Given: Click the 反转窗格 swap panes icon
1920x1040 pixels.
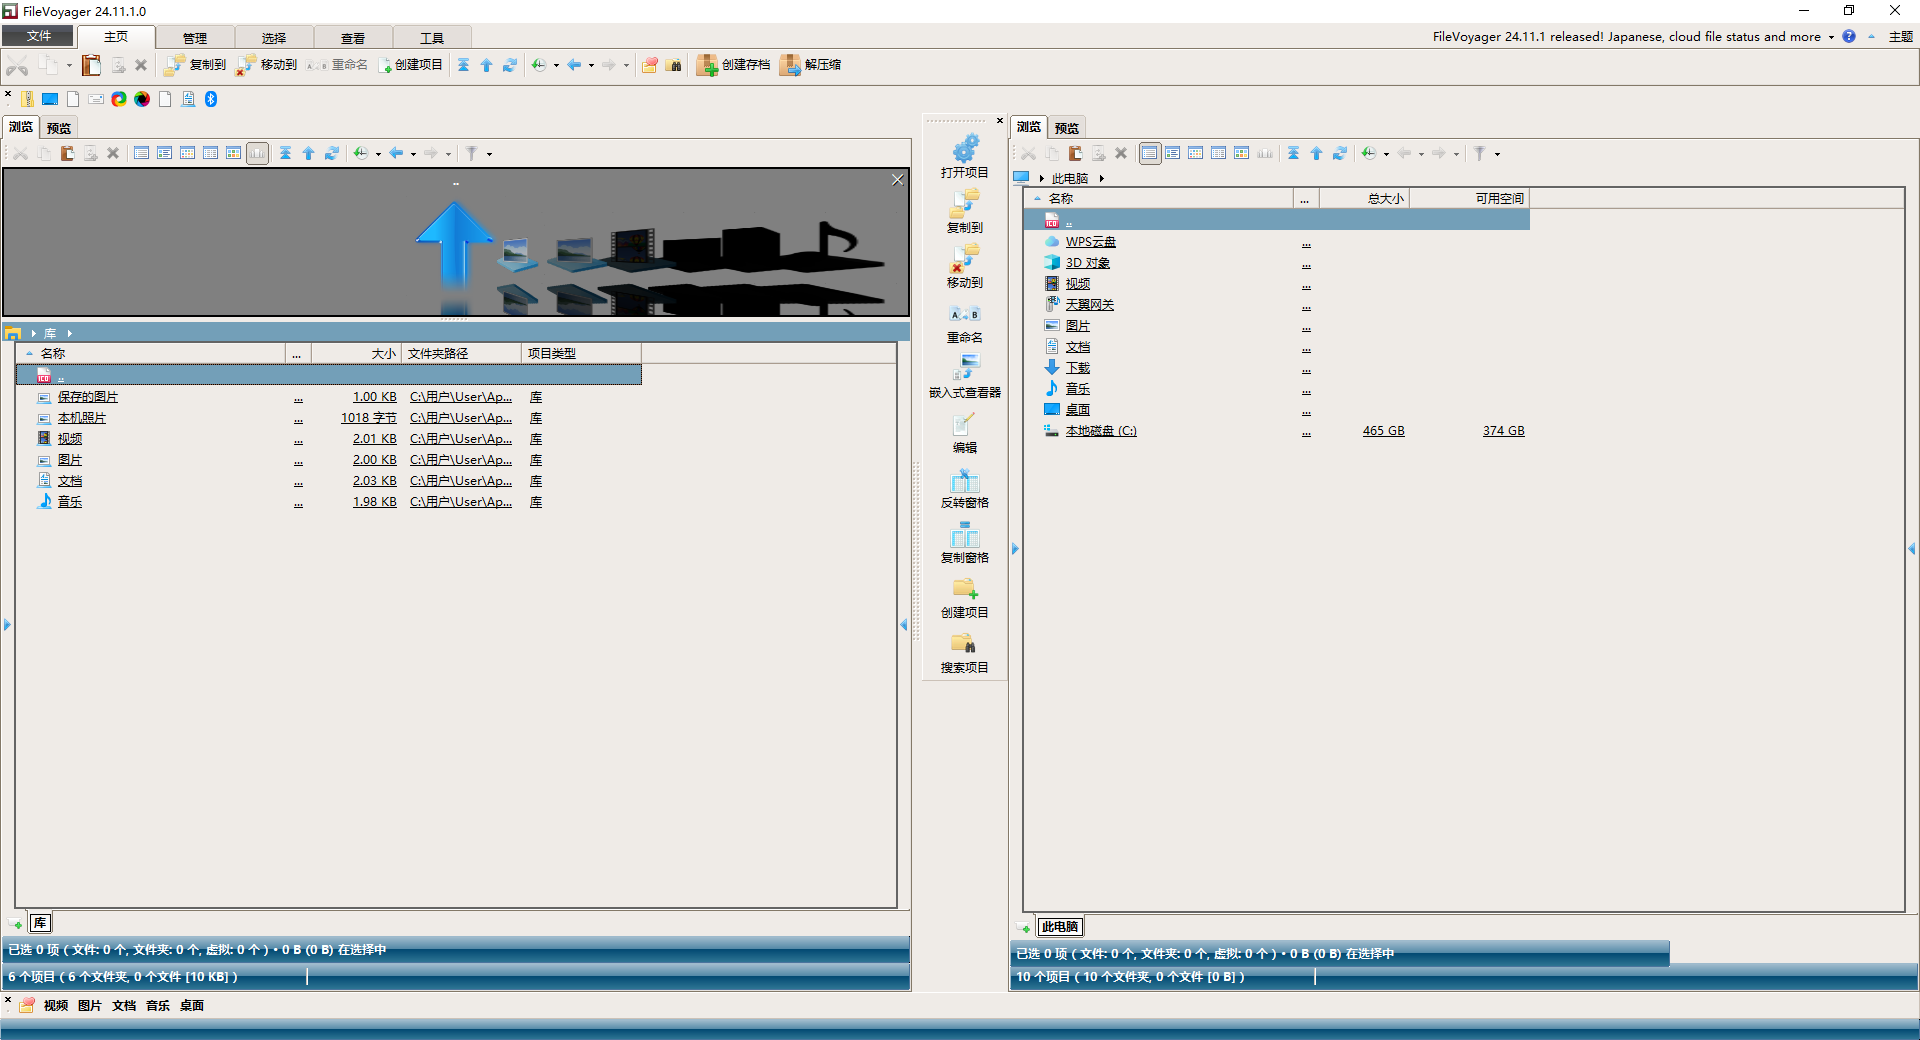Looking at the screenshot, I should click(963, 487).
